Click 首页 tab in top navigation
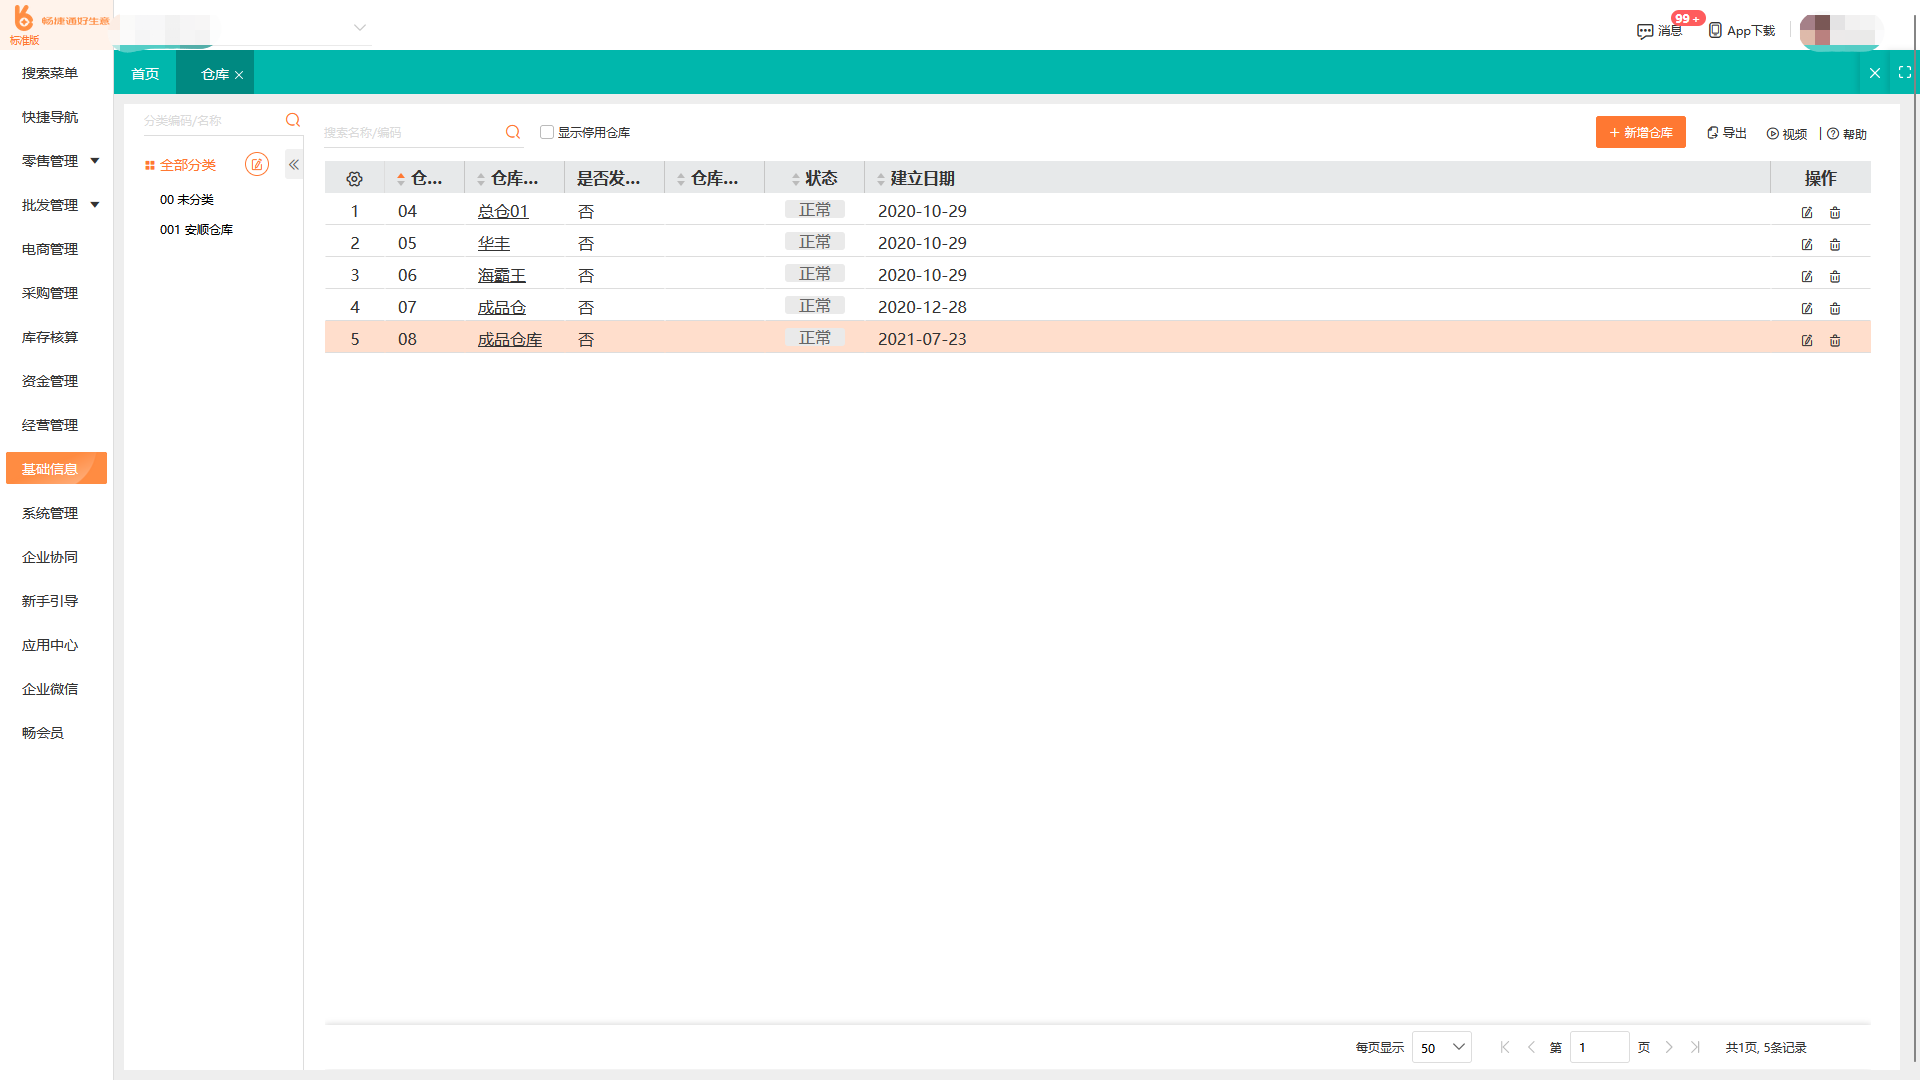 tap(145, 74)
